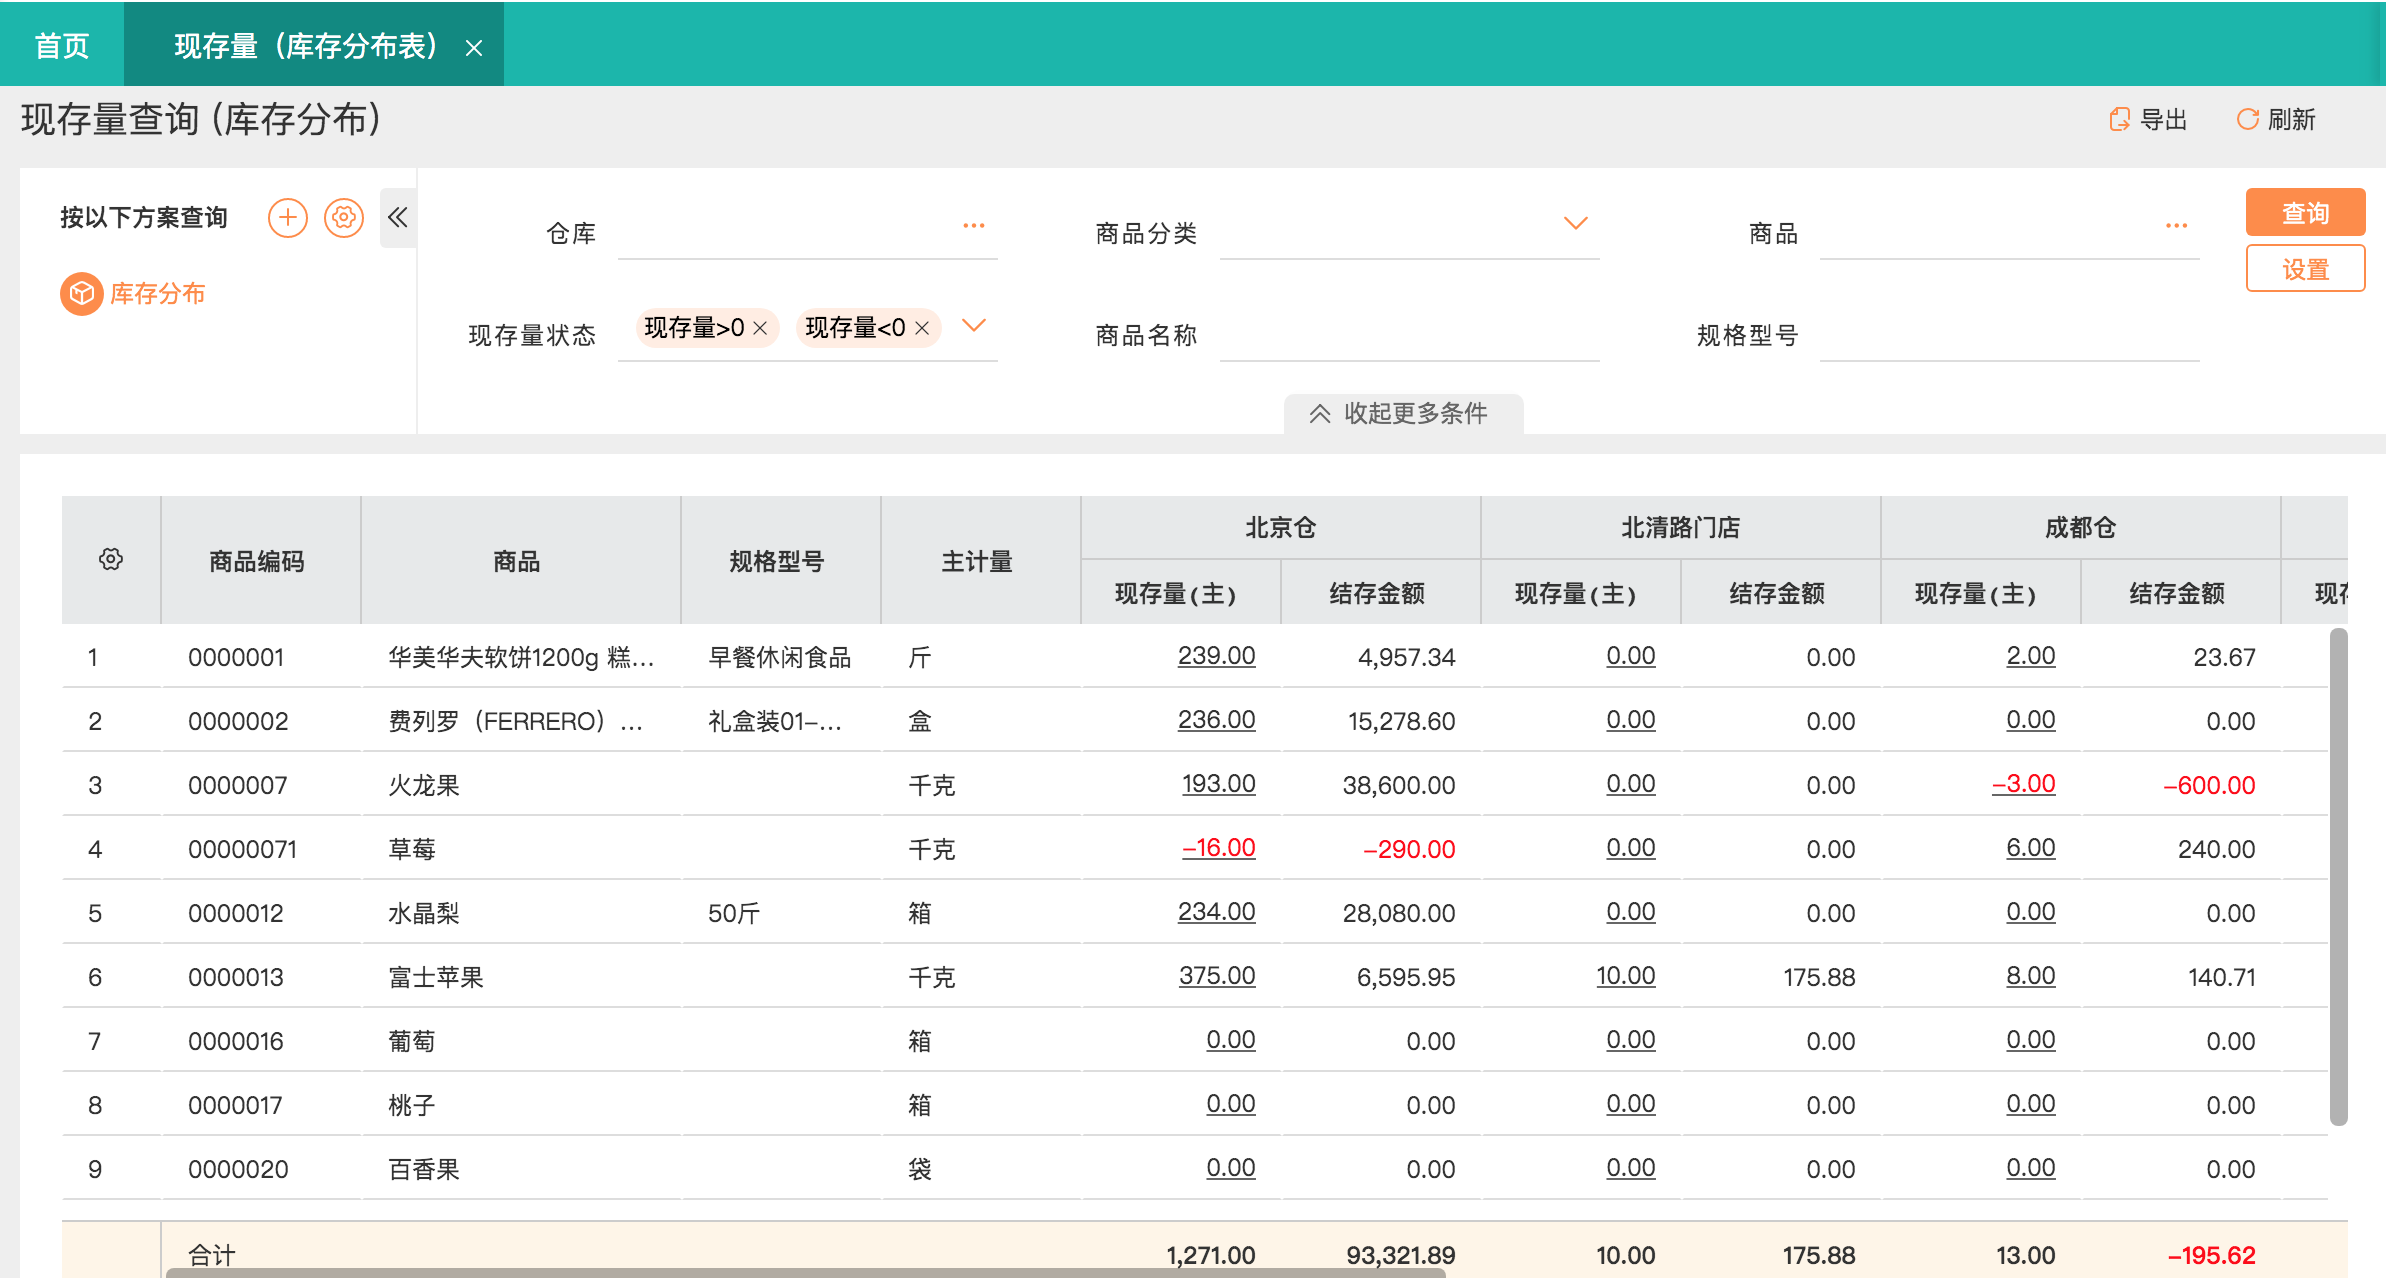Click the settings gear icon in query bar
This screenshot has width=2386, height=1278.
click(342, 219)
